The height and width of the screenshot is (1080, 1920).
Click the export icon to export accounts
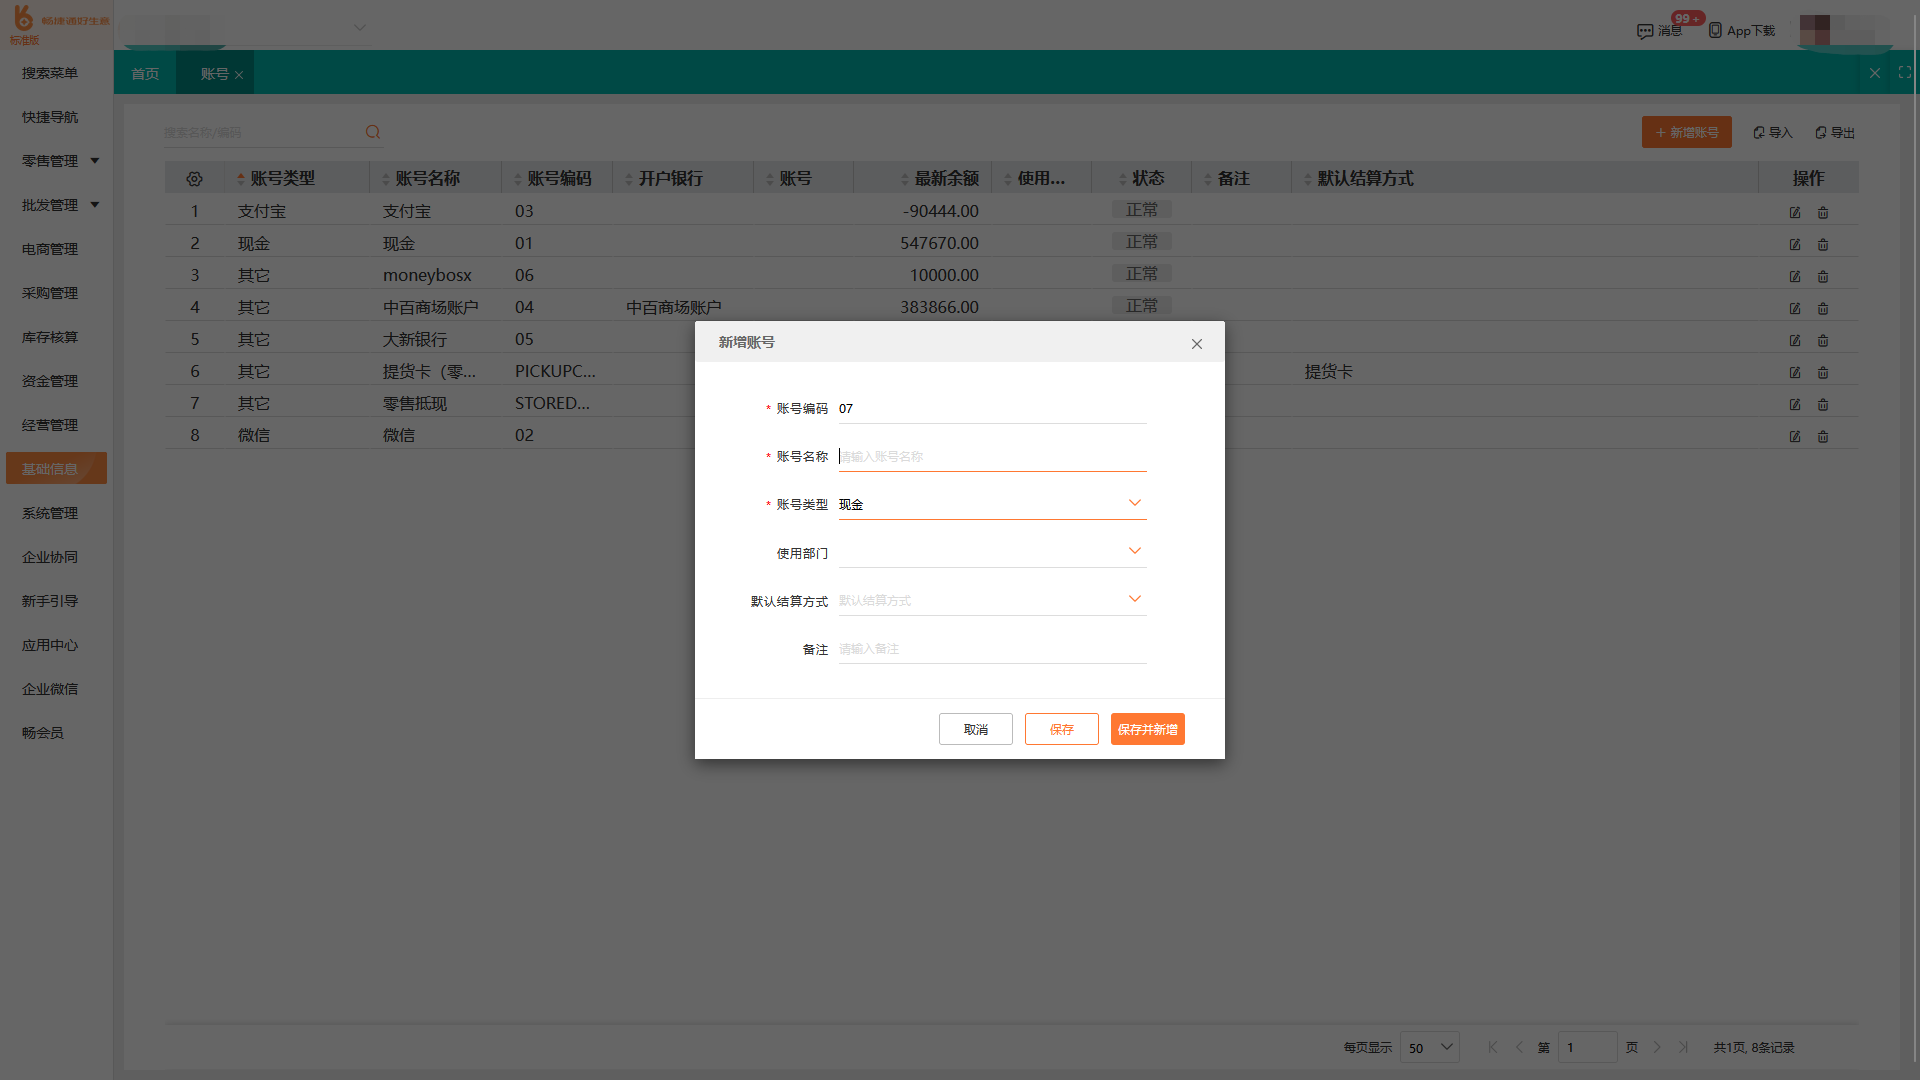tap(1837, 132)
